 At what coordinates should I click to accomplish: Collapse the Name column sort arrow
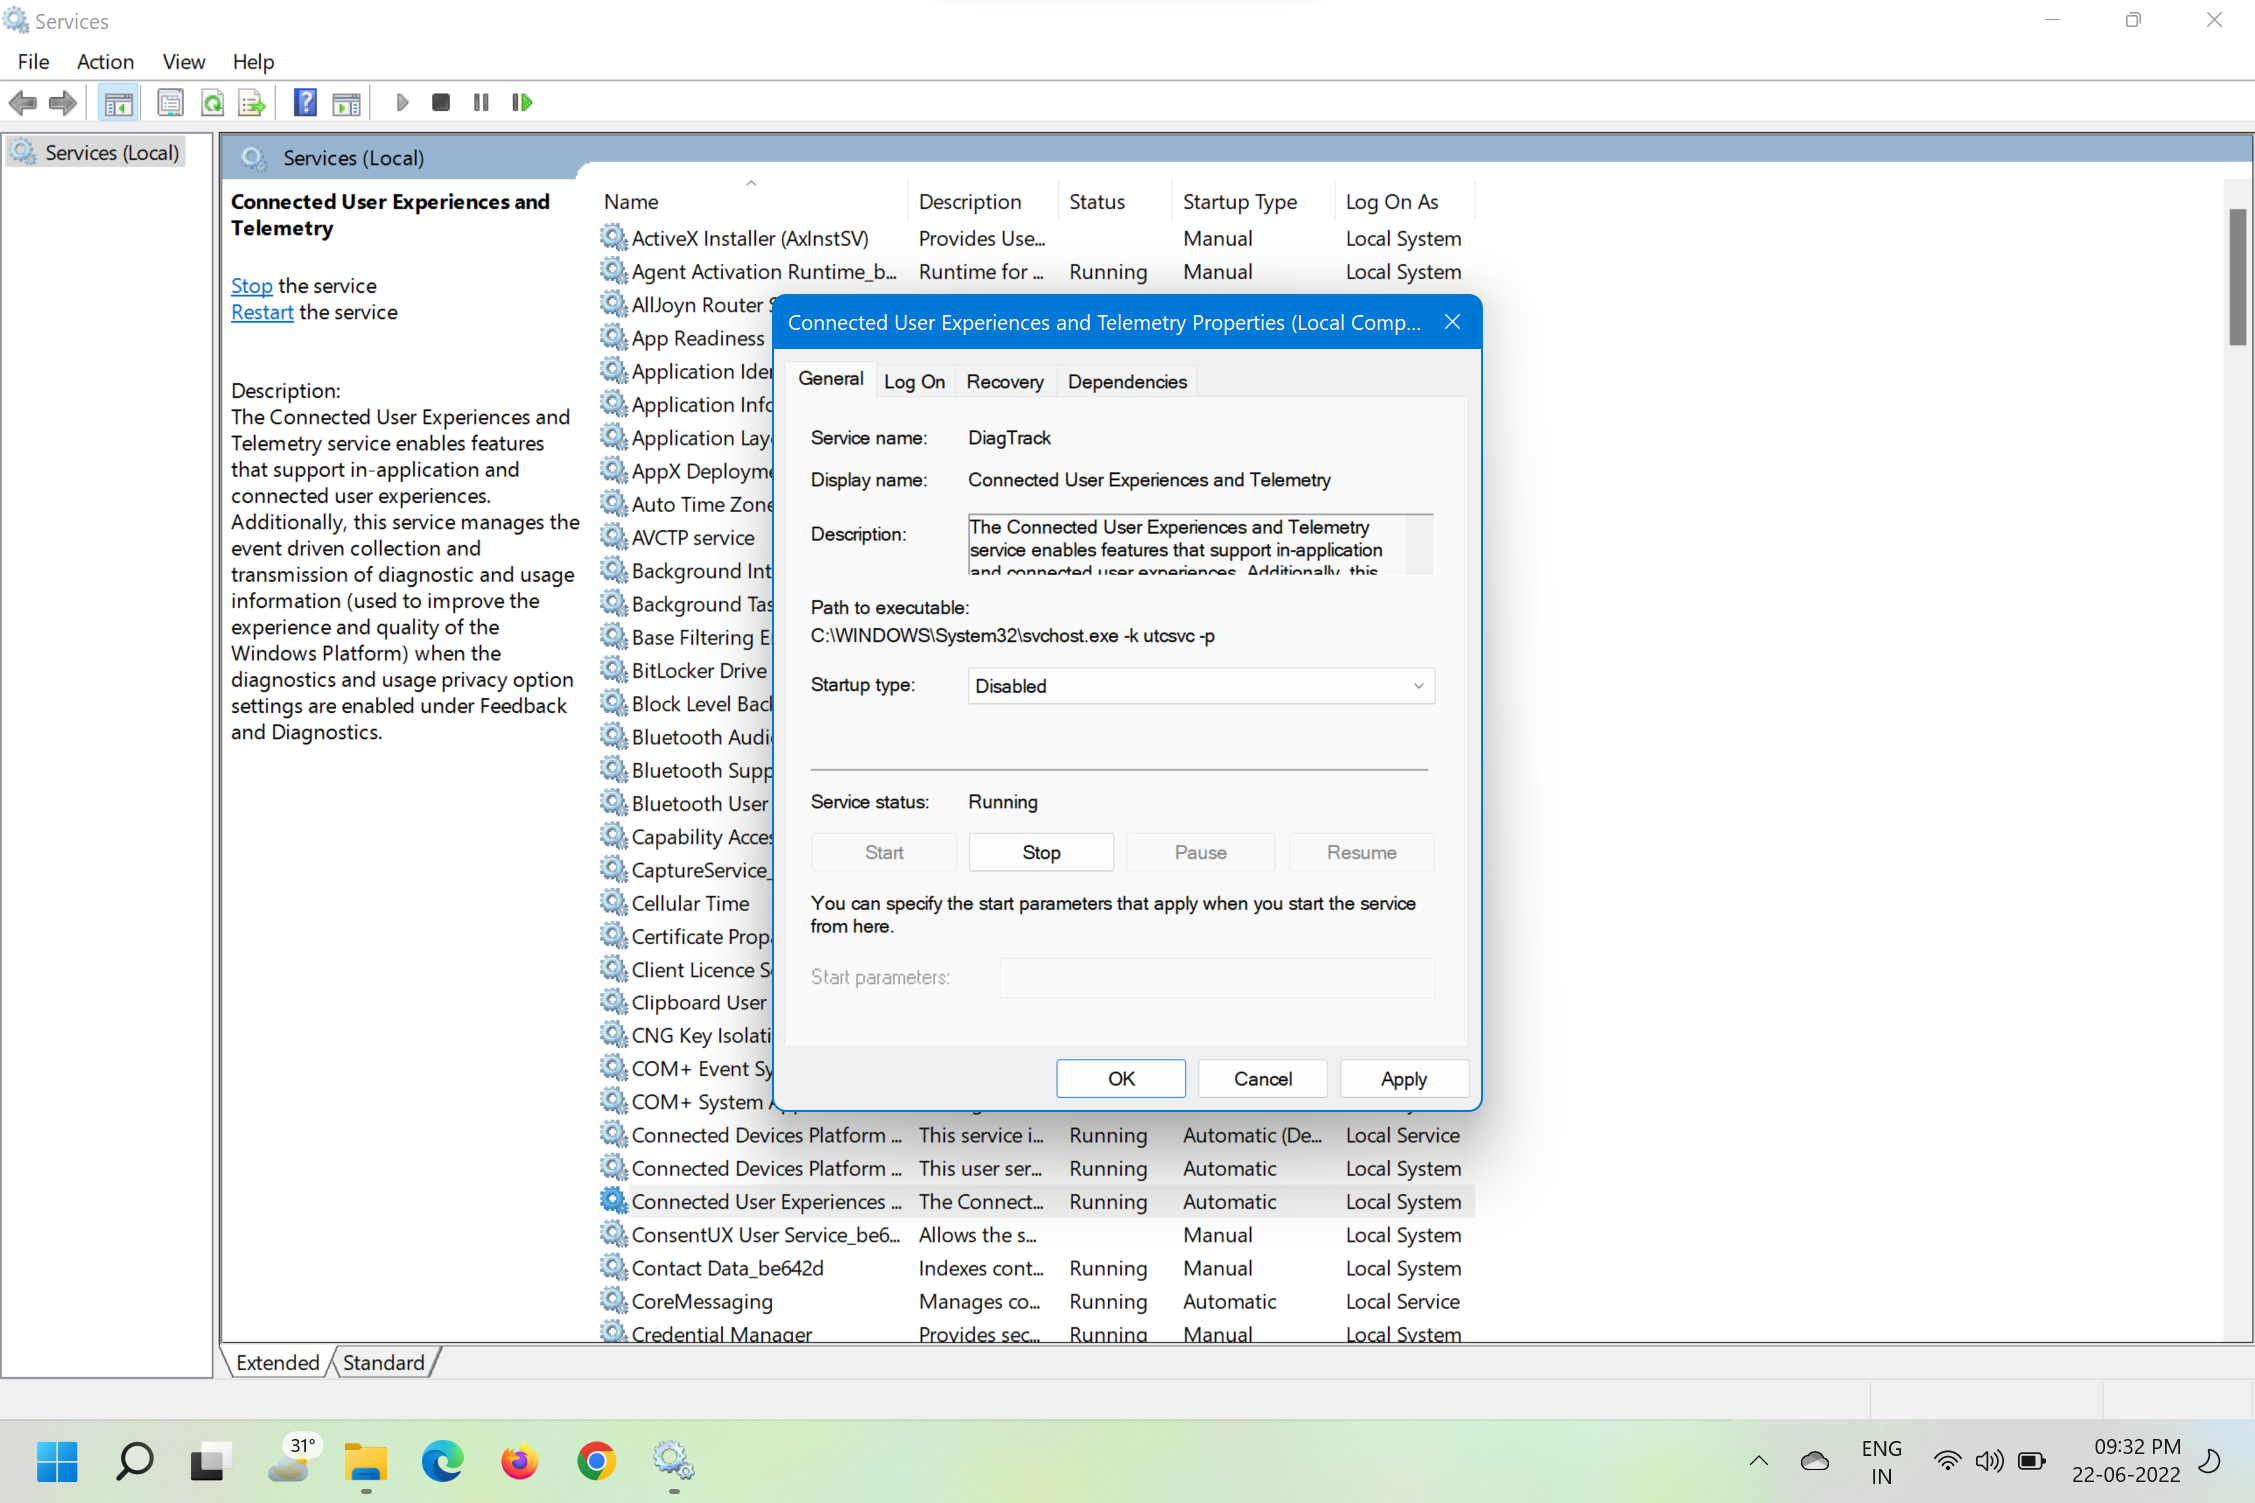coord(751,183)
